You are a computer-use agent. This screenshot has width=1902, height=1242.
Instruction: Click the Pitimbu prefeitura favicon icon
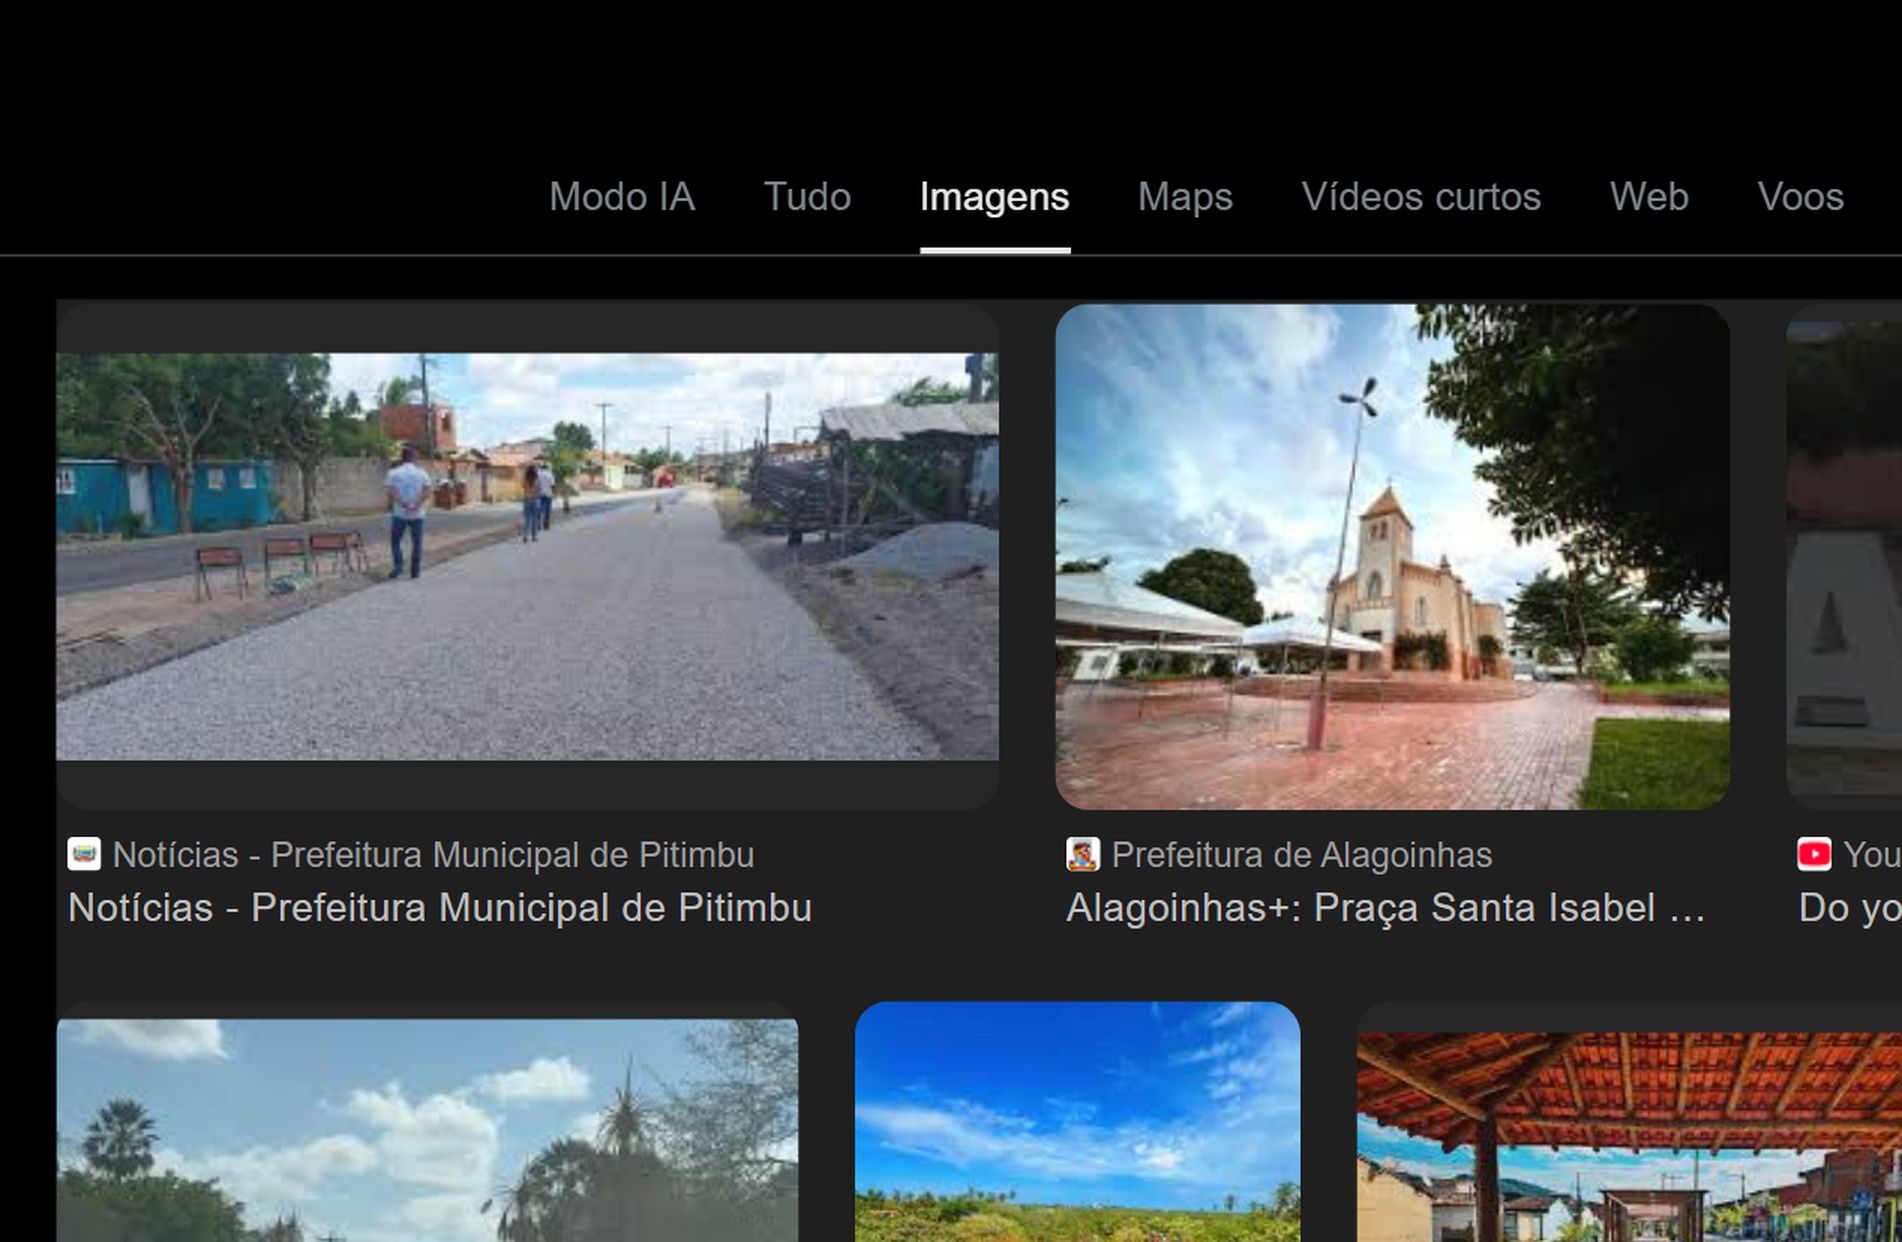84,855
